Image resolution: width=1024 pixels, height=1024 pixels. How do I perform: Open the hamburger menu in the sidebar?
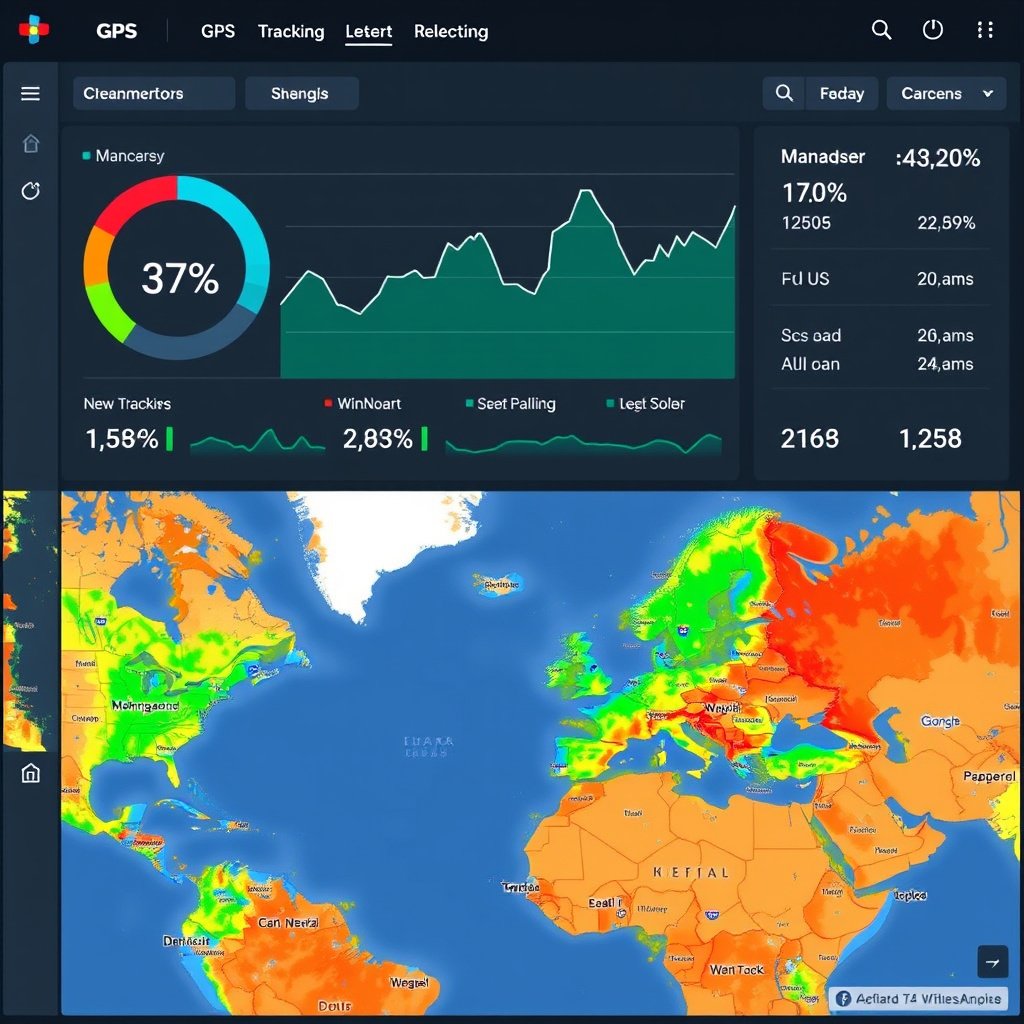(31, 93)
